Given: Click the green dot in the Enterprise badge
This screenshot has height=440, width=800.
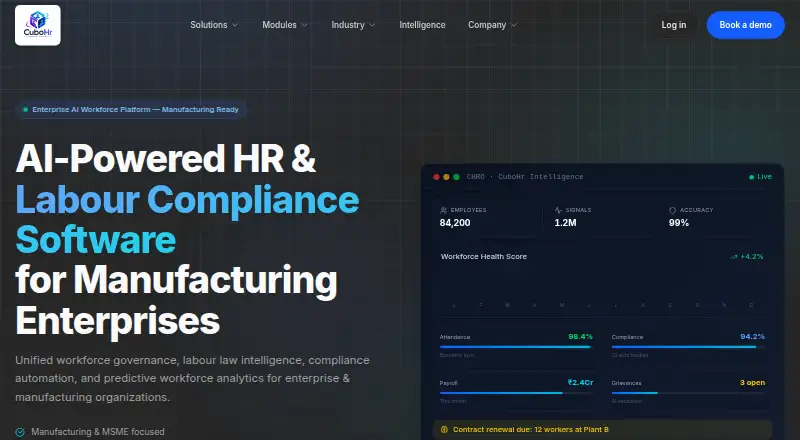Looking at the screenshot, I should 26,109.
